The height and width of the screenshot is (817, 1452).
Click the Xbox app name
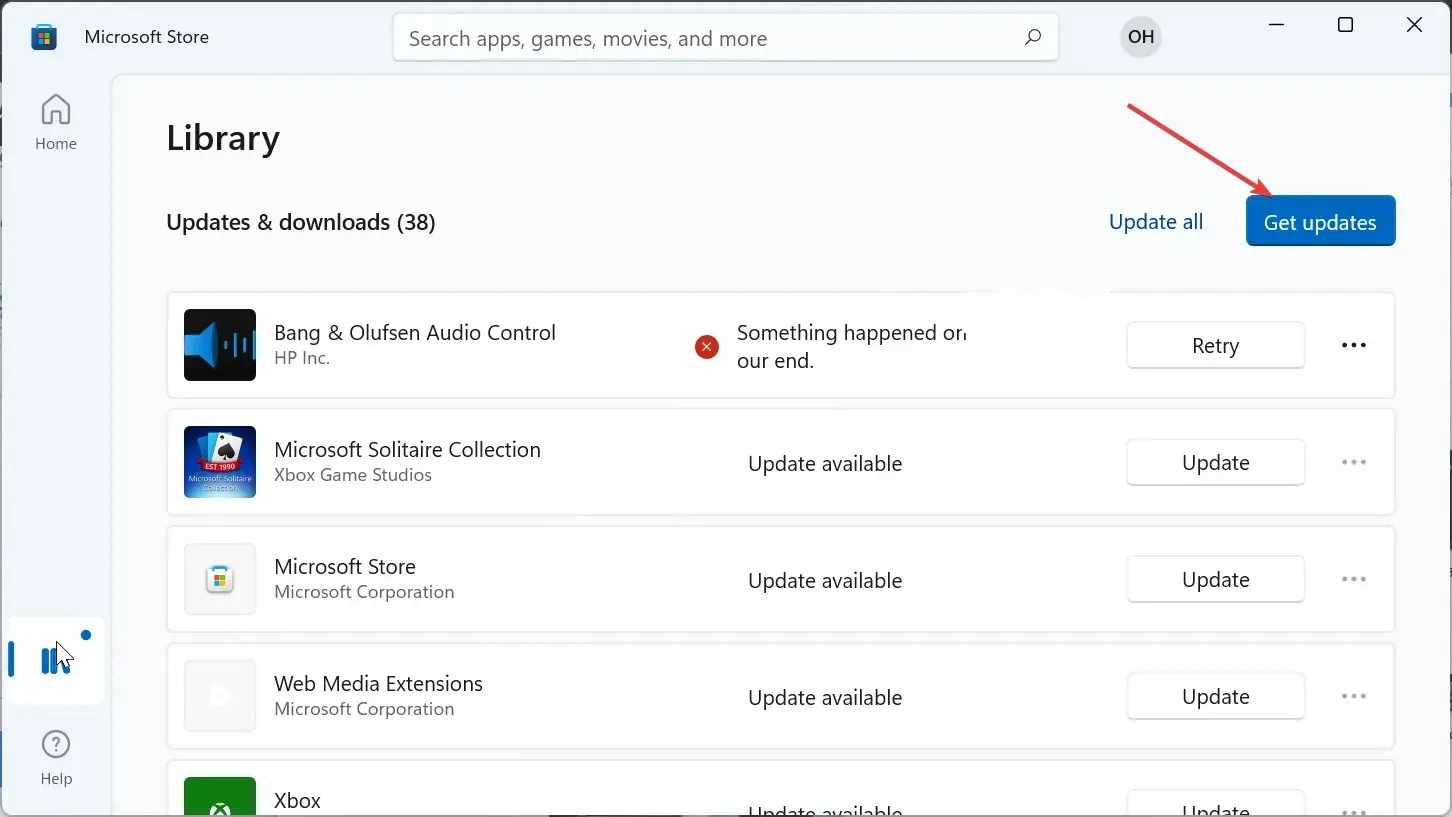coord(298,801)
